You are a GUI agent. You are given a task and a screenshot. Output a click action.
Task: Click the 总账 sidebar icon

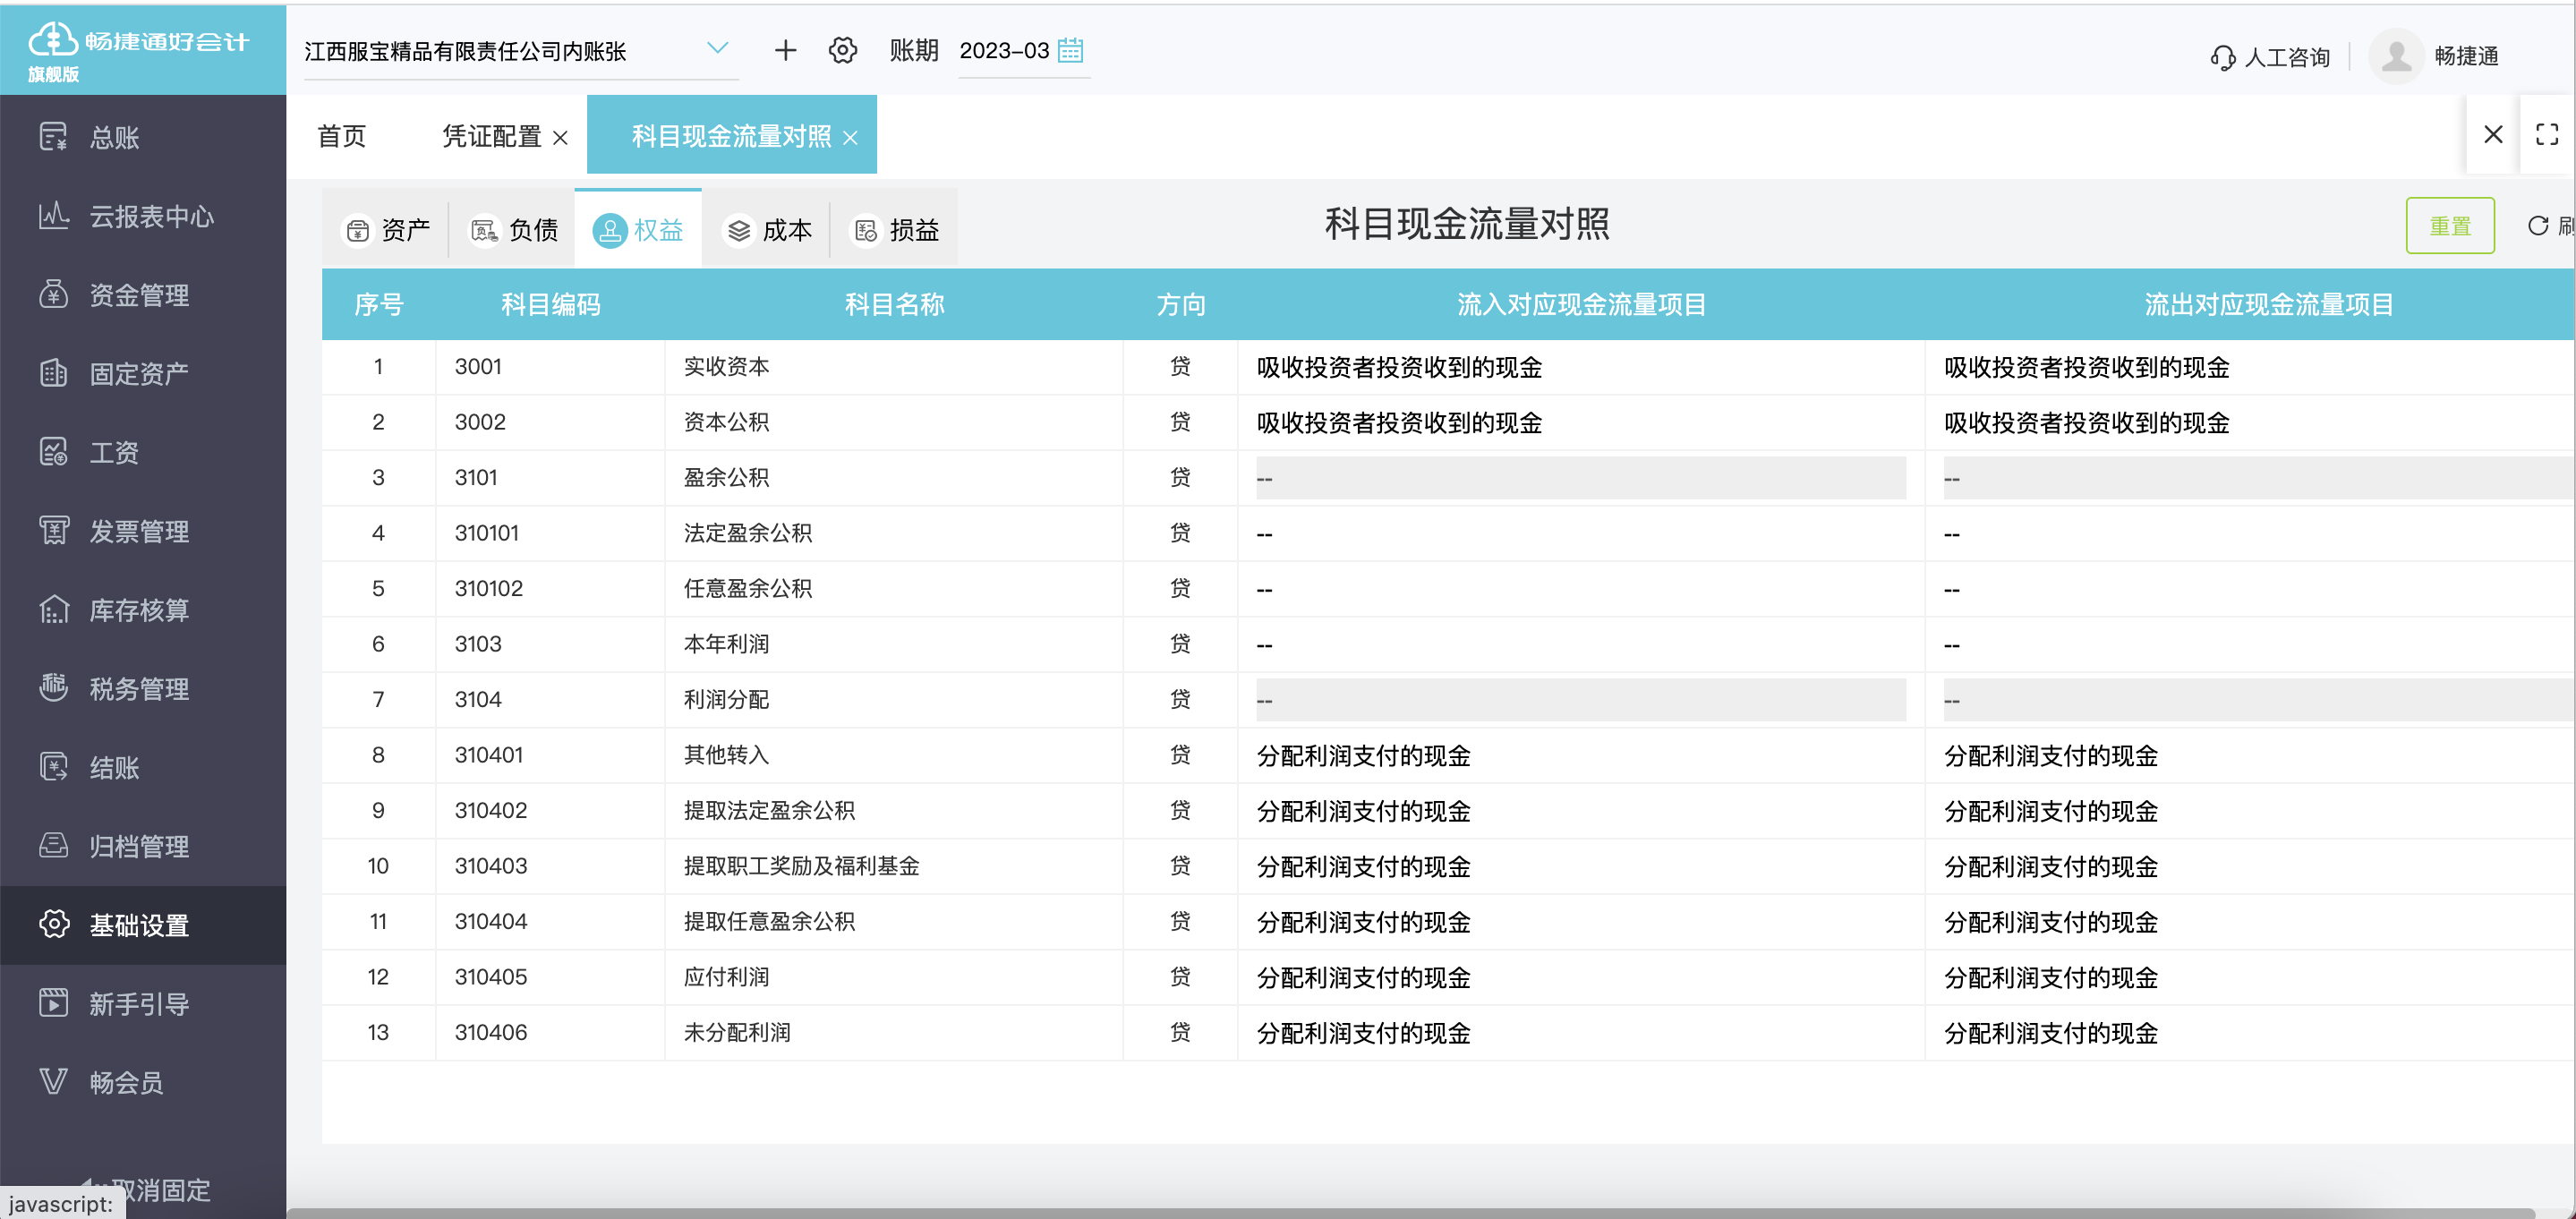pyautogui.click(x=49, y=138)
